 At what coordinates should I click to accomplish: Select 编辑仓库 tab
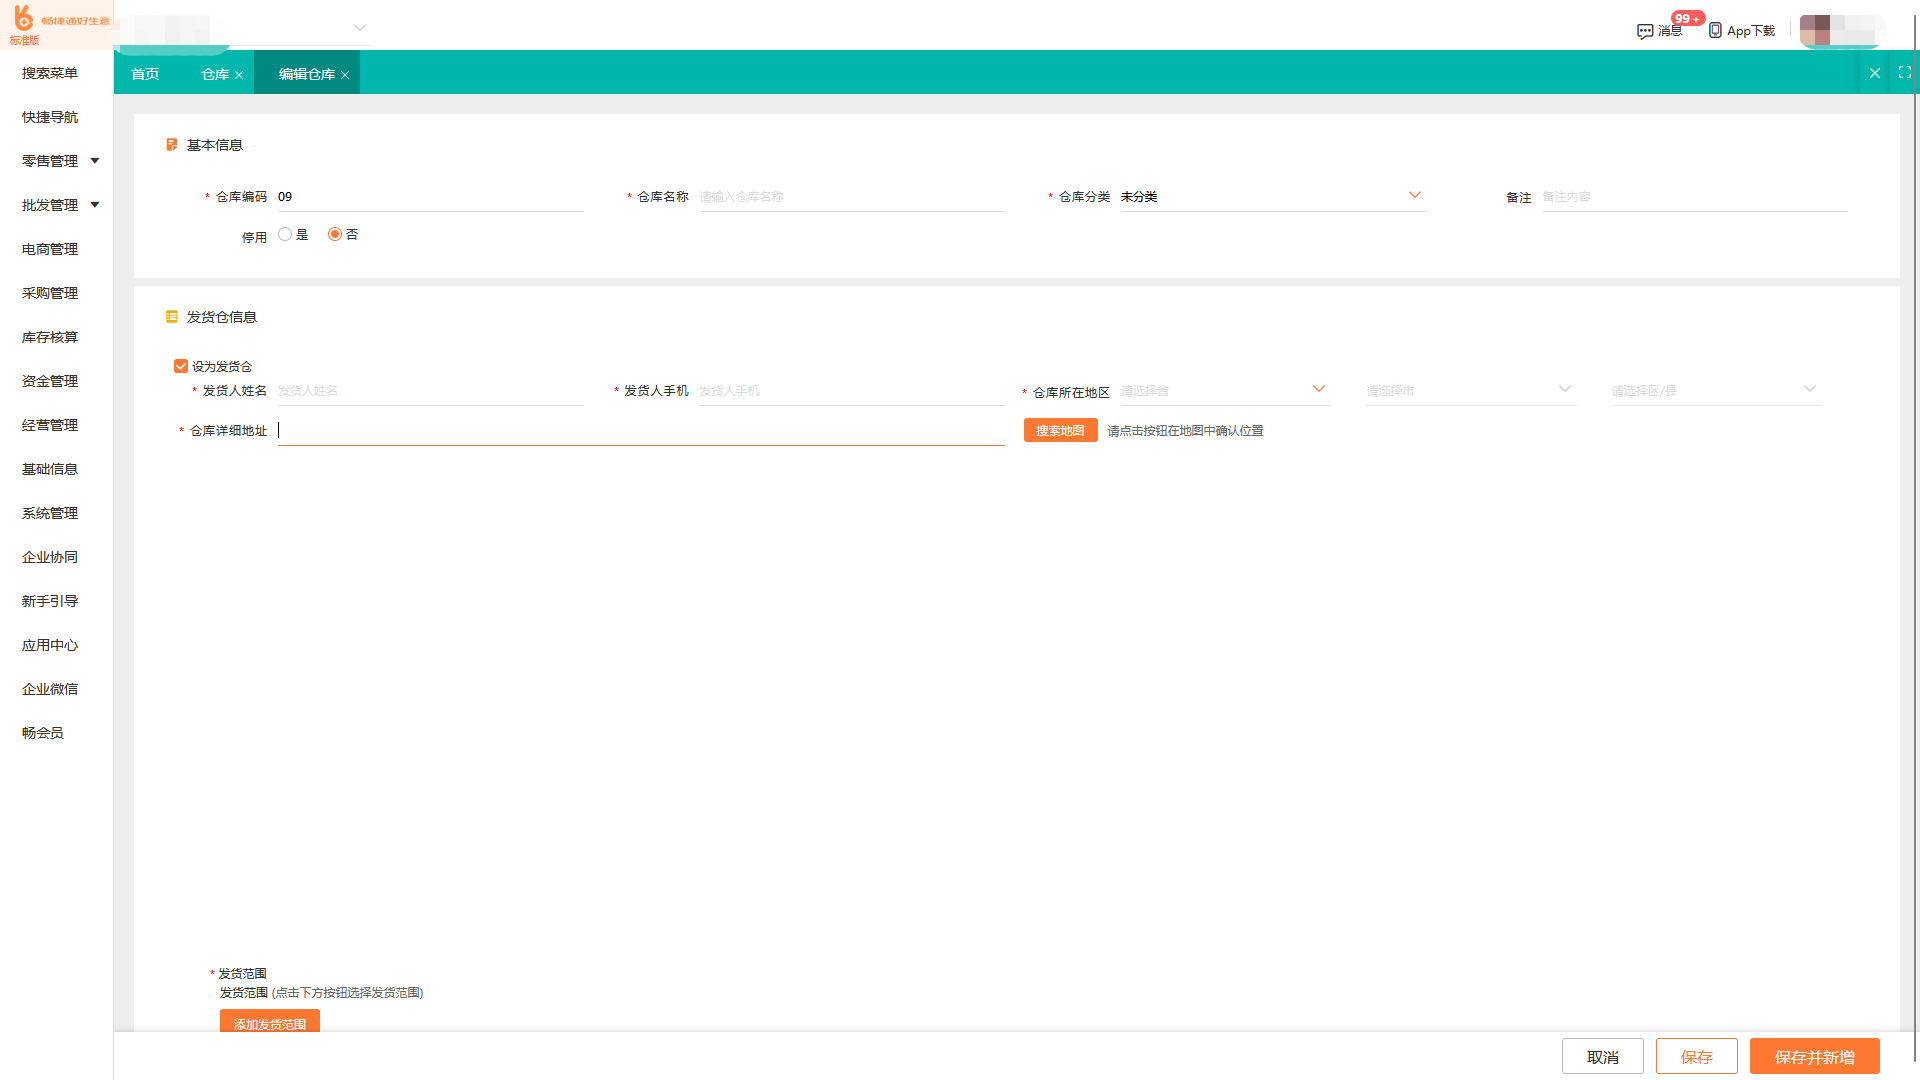(x=306, y=74)
